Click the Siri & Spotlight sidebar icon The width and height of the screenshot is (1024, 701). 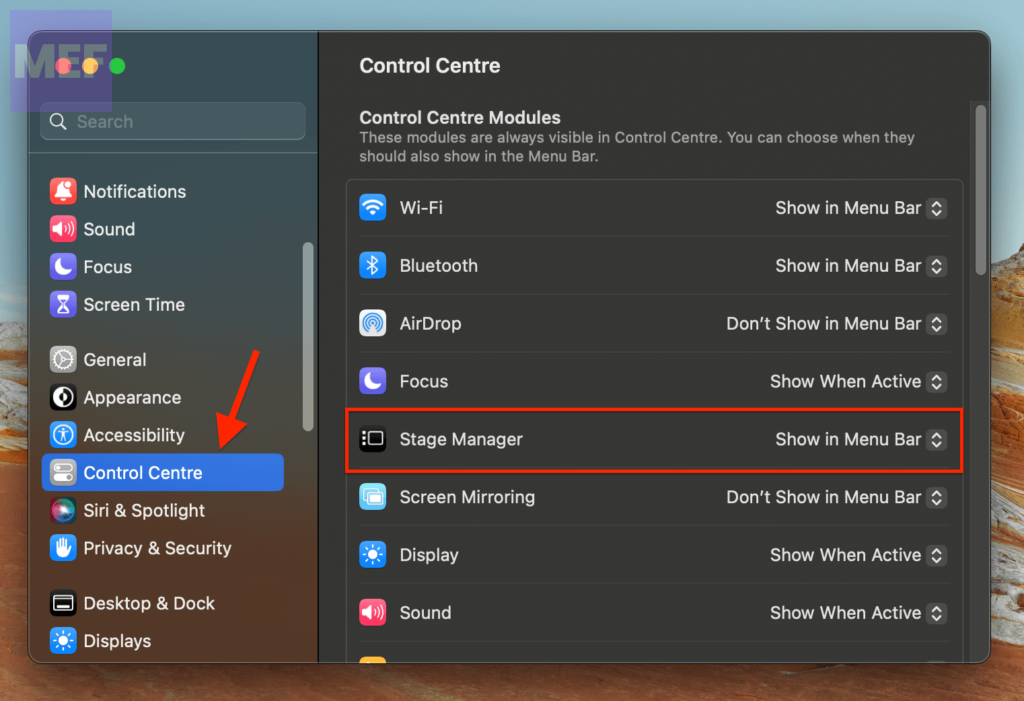pos(63,511)
